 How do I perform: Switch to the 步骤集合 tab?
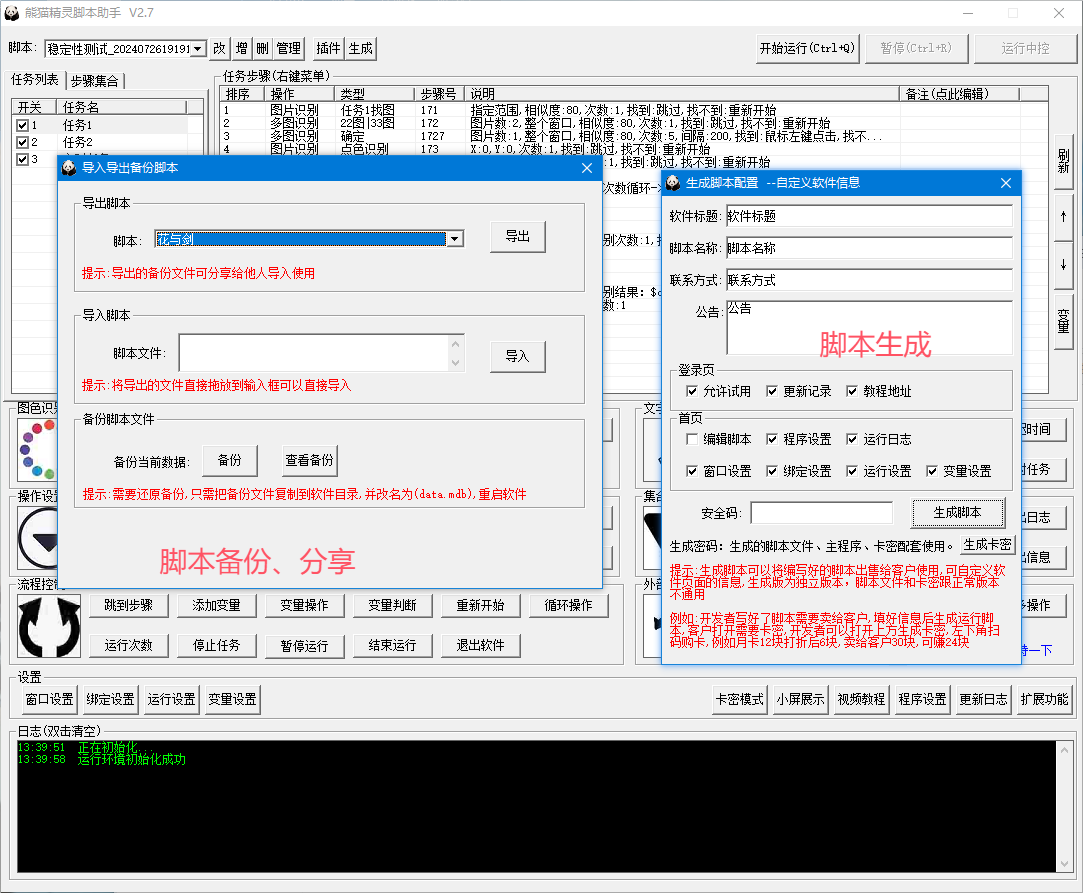pyautogui.click(x=94, y=81)
